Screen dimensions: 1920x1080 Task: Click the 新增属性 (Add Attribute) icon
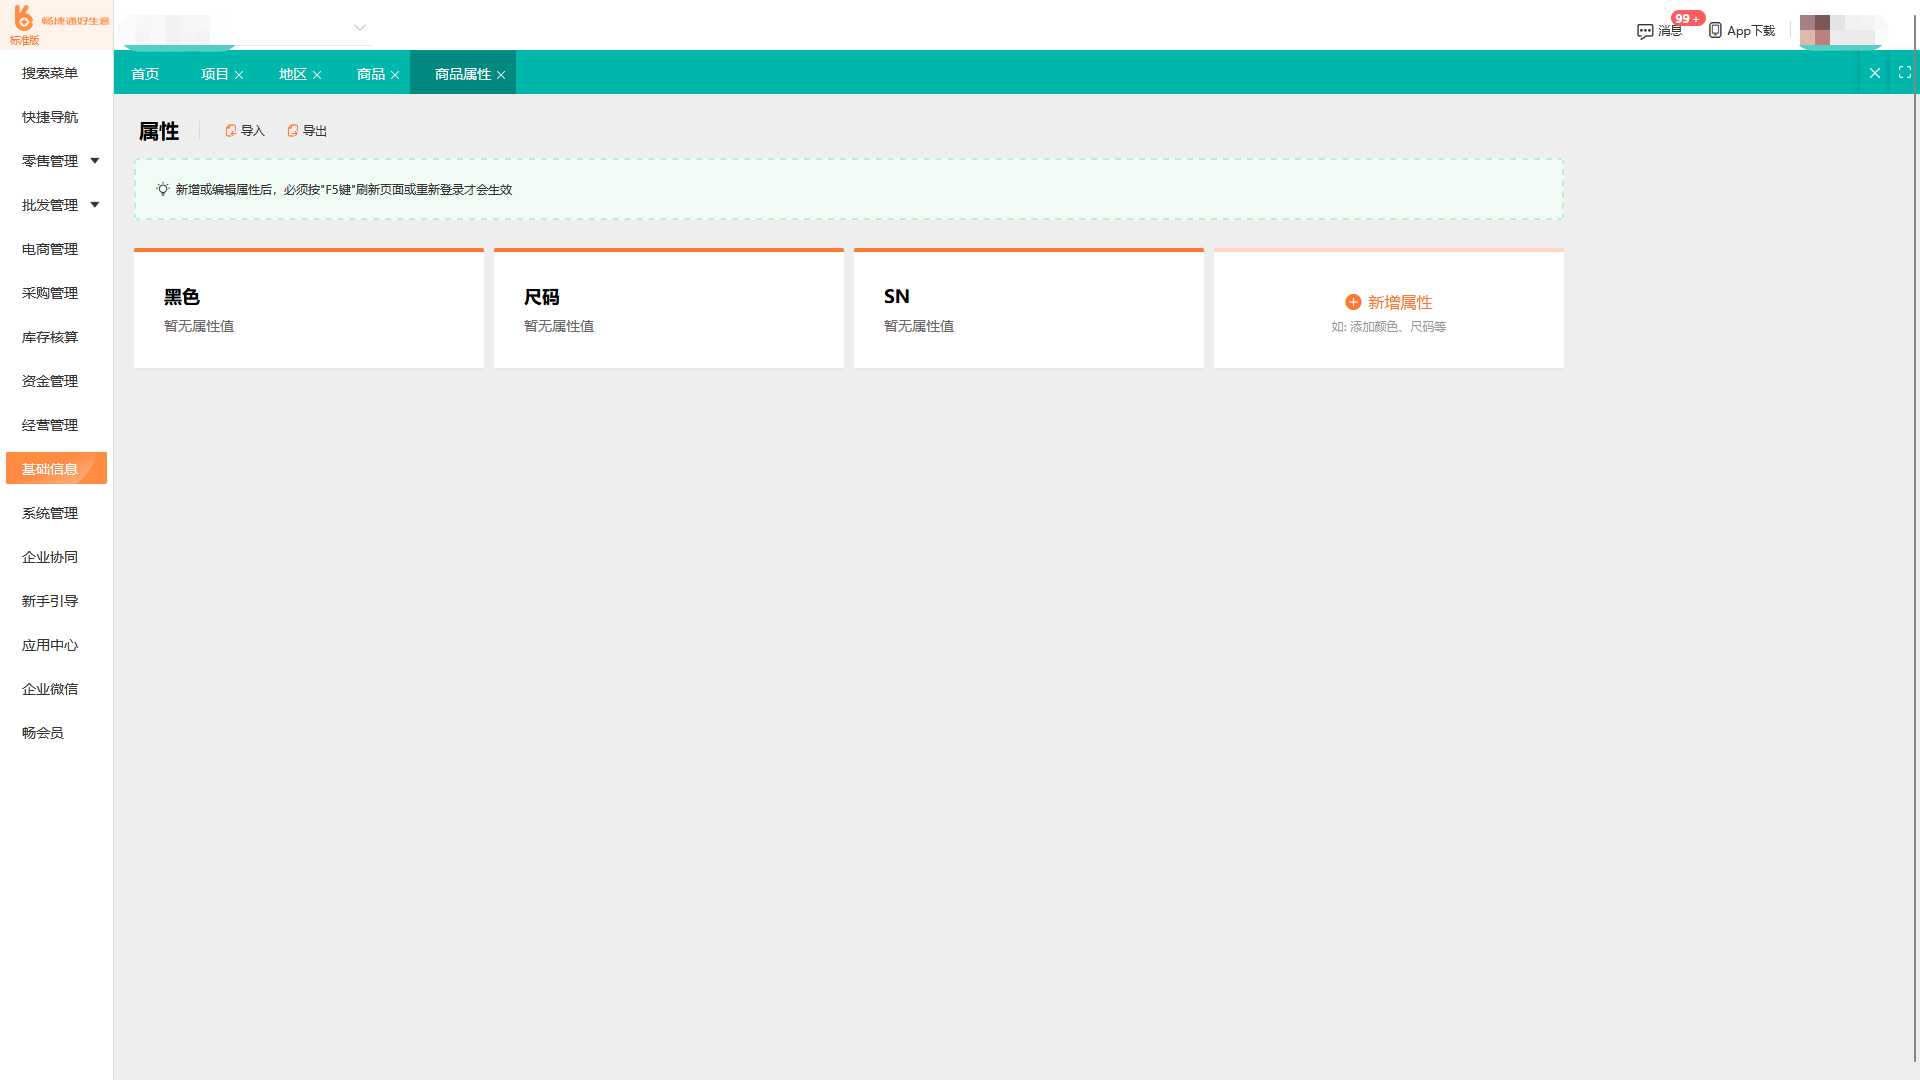(x=1352, y=302)
